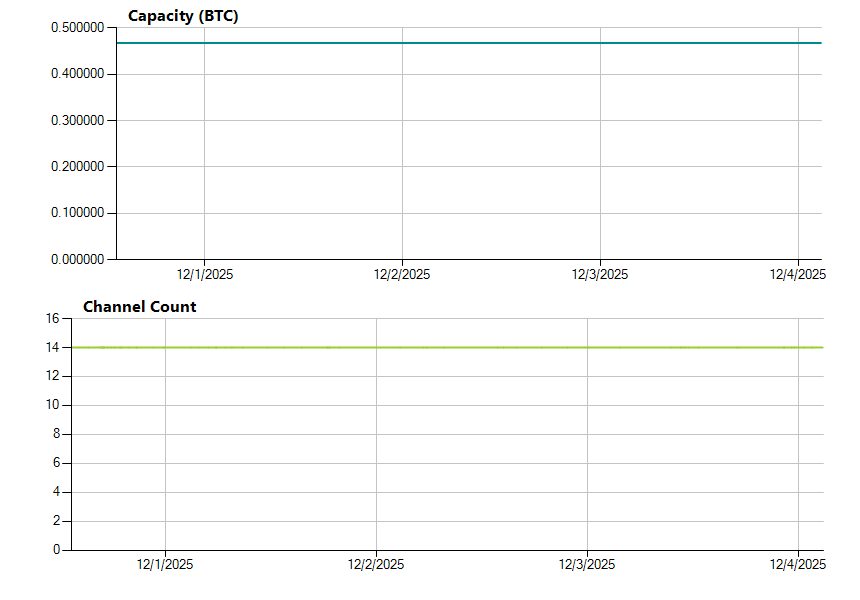Select 12/4/2025 date on Capacity chart axis
The image size is (860, 600).
pos(797,274)
